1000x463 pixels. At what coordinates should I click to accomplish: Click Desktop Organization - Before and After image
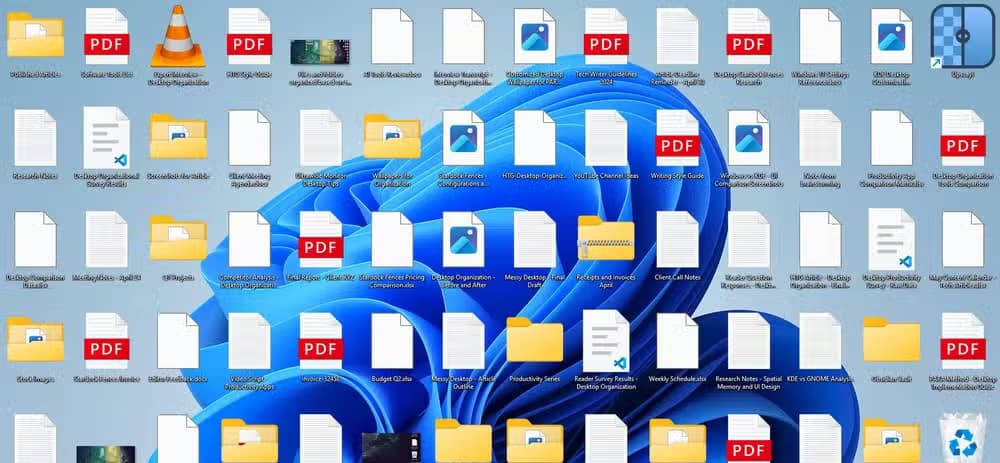click(x=464, y=239)
